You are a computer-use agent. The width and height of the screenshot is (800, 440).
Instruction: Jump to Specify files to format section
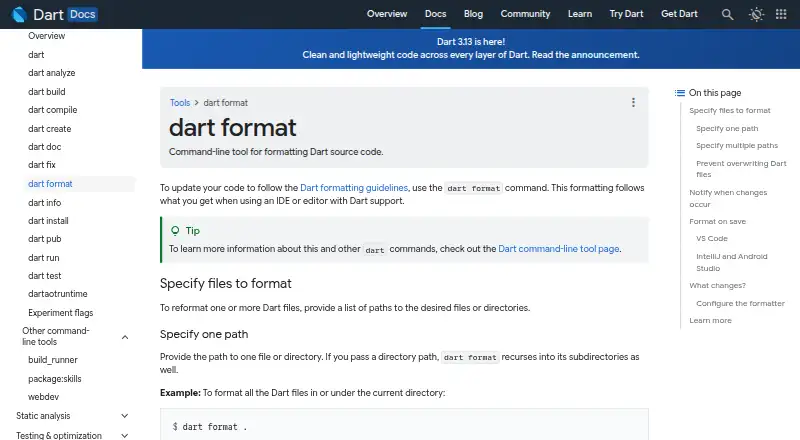pyautogui.click(x=730, y=110)
